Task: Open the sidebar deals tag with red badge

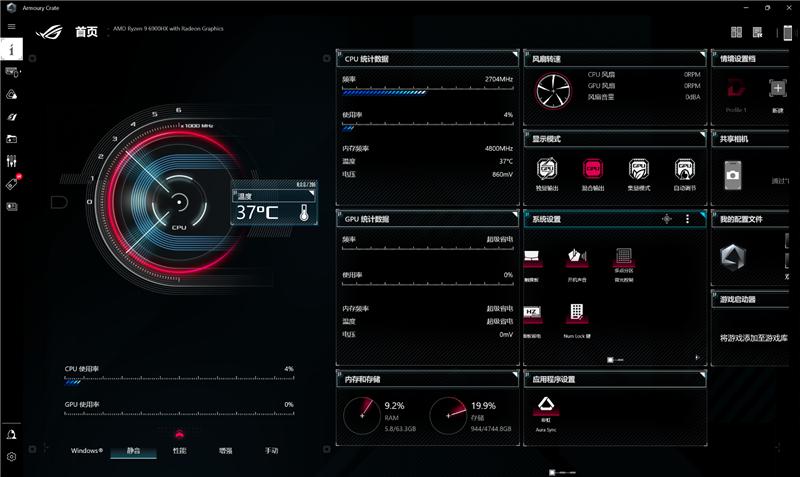Action: coord(12,184)
